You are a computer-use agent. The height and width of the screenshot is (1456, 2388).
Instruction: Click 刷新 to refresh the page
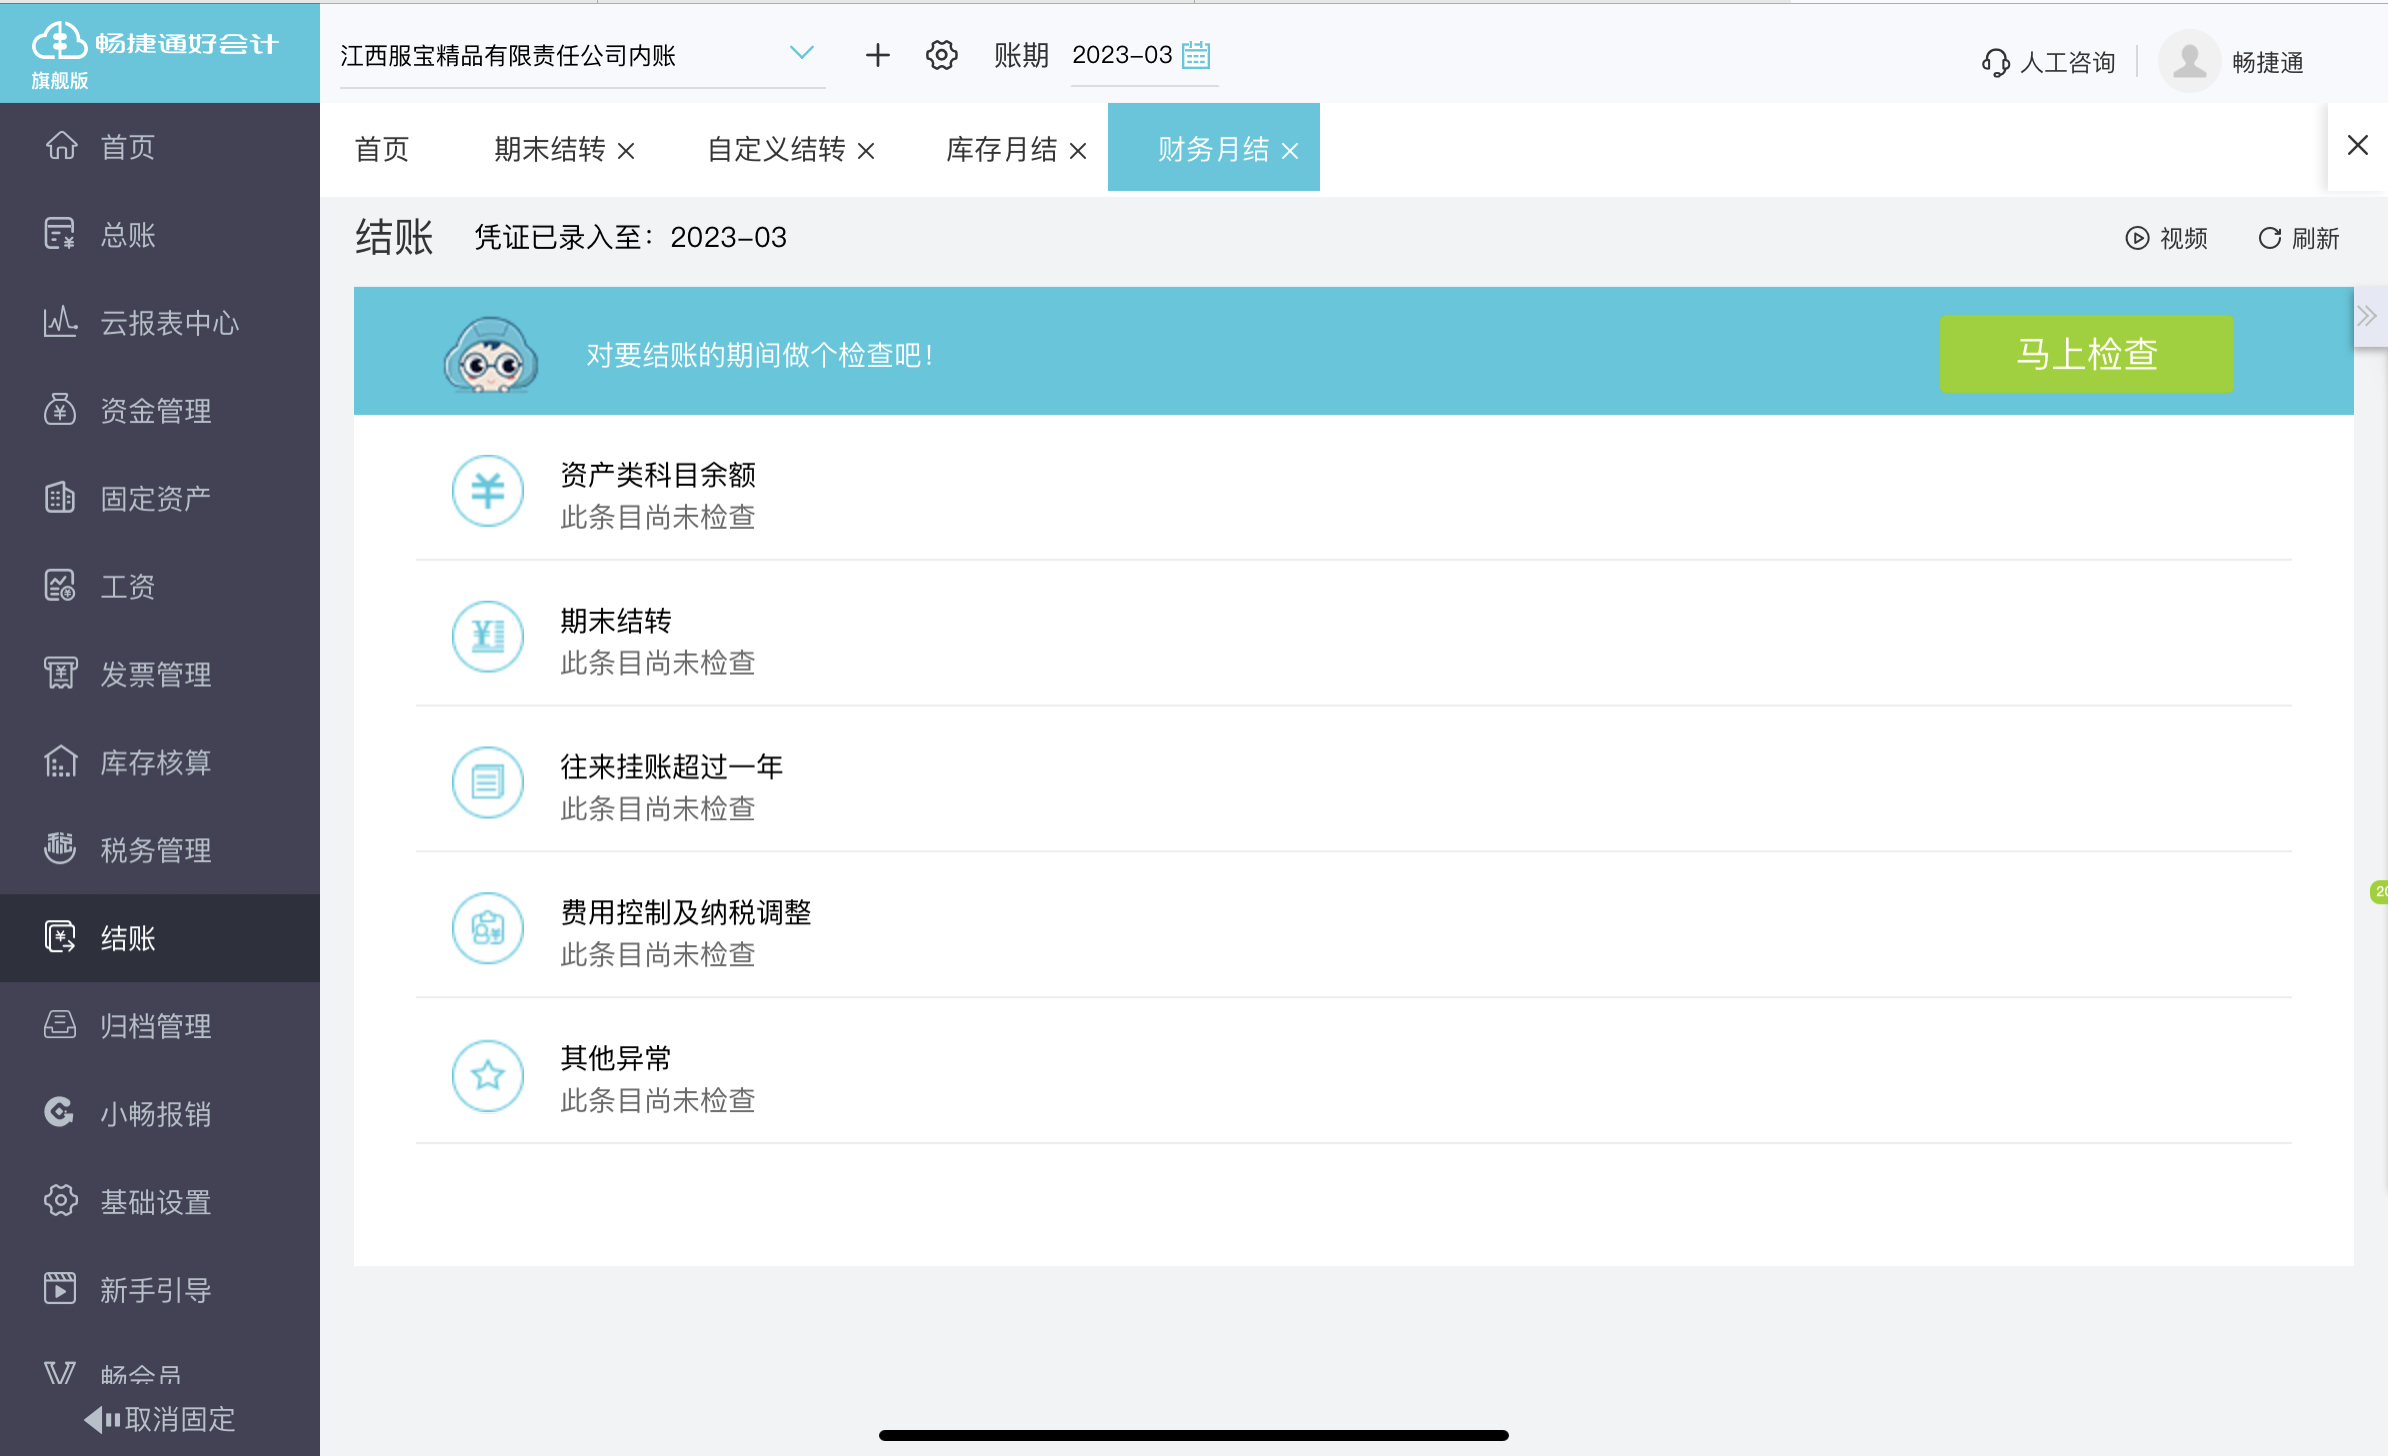(2301, 237)
